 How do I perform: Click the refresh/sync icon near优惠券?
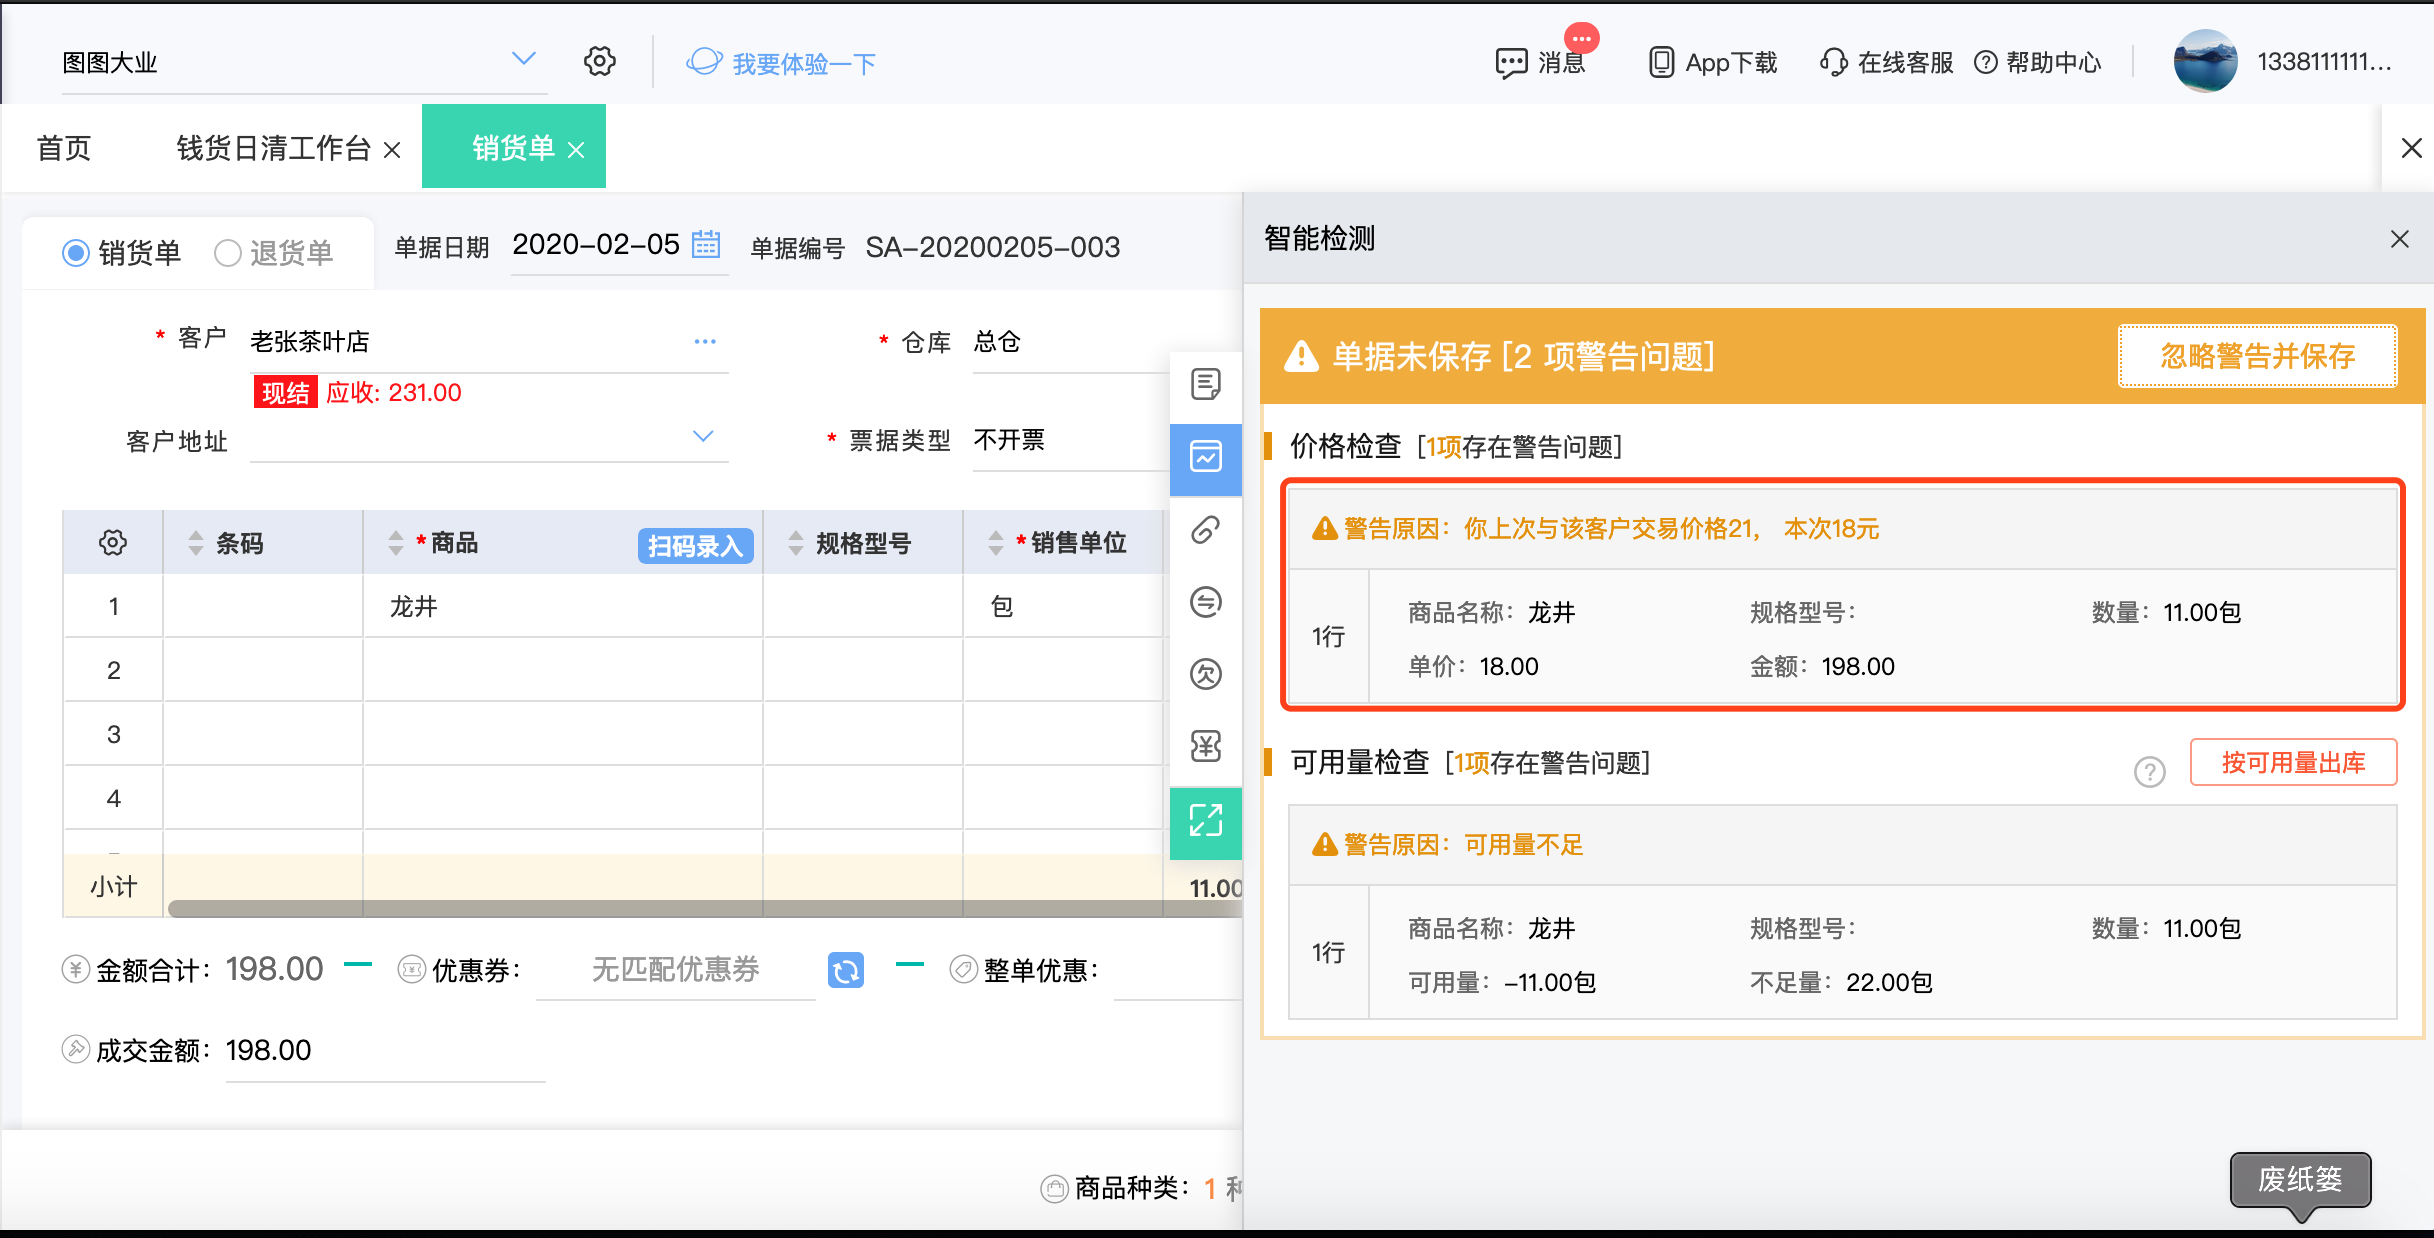coord(846,970)
